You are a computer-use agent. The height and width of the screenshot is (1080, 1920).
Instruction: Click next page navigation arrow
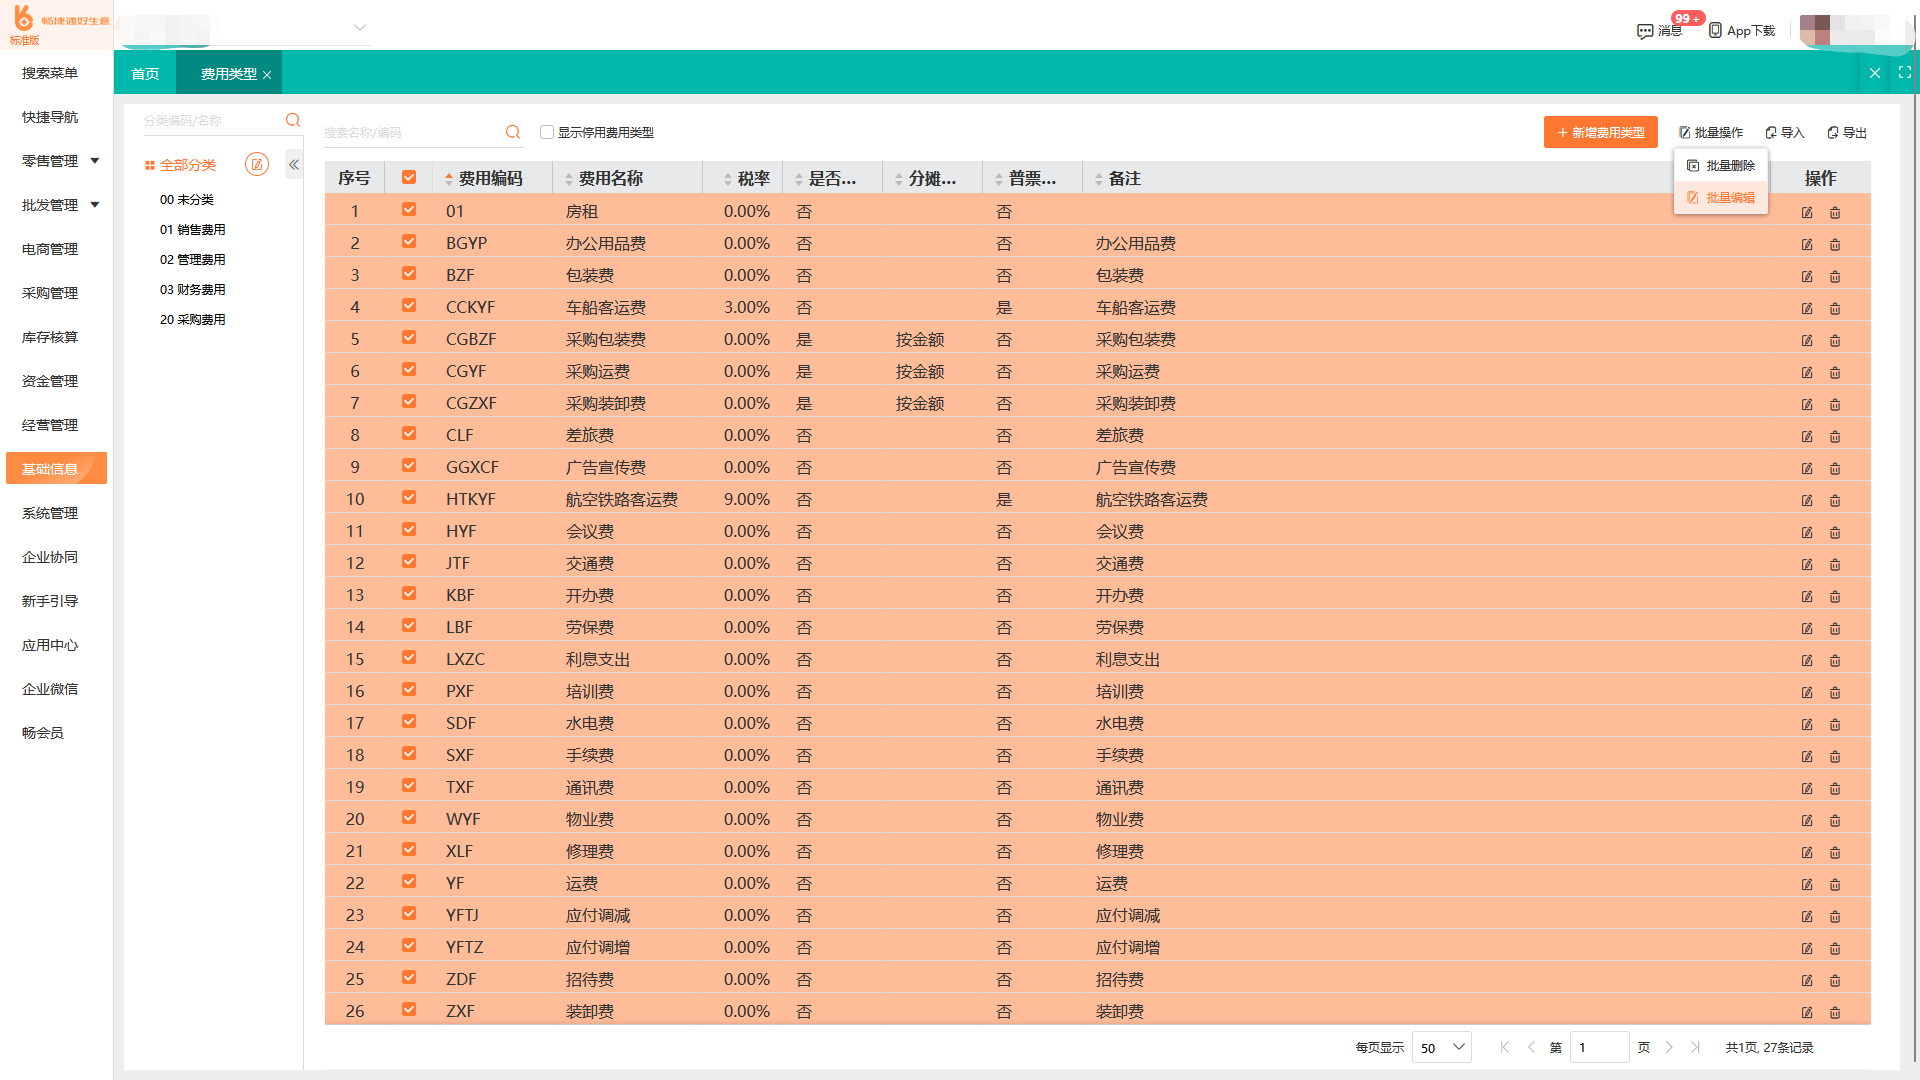click(x=1665, y=1048)
